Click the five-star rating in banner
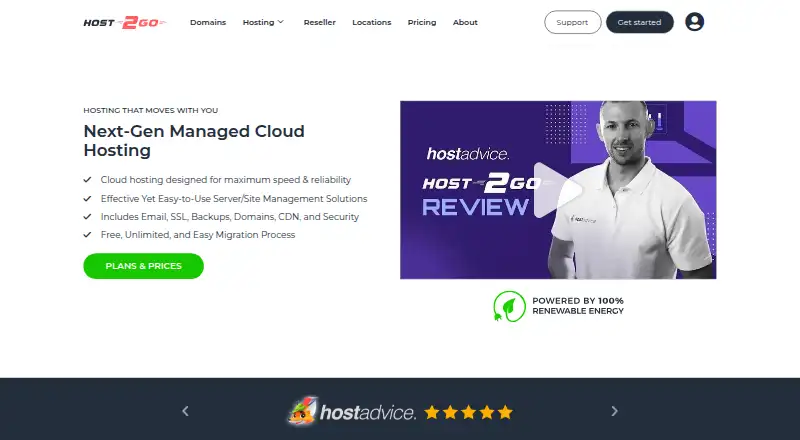Screen dimensions: 800x440 (468, 412)
